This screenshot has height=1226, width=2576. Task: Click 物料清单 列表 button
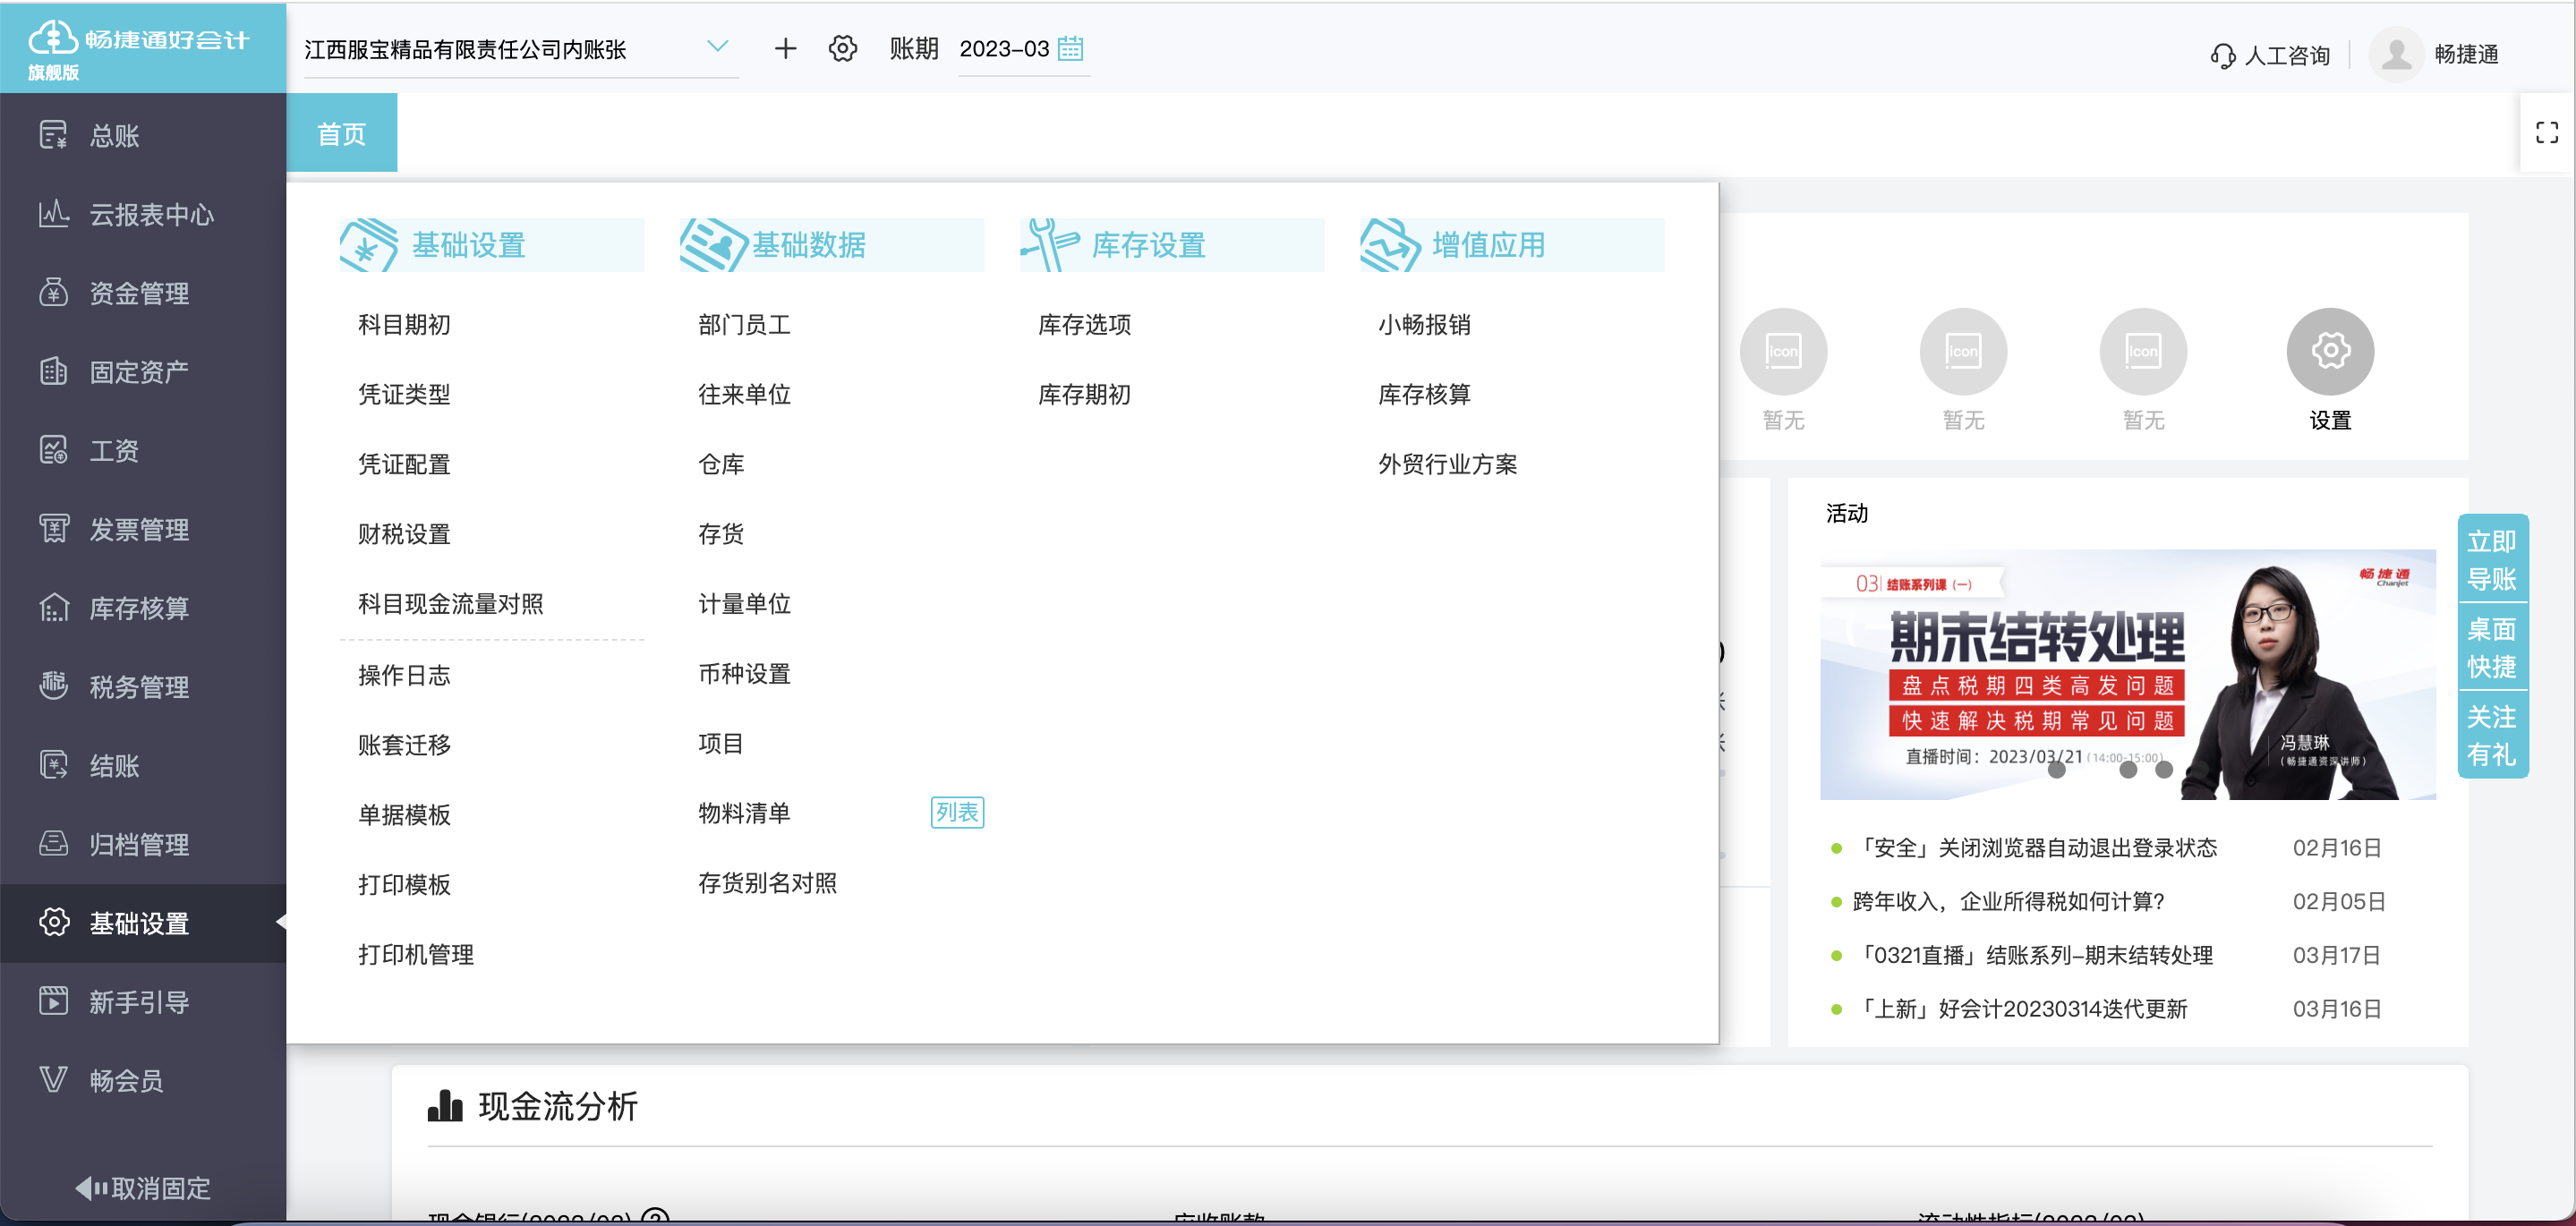point(960,812)
